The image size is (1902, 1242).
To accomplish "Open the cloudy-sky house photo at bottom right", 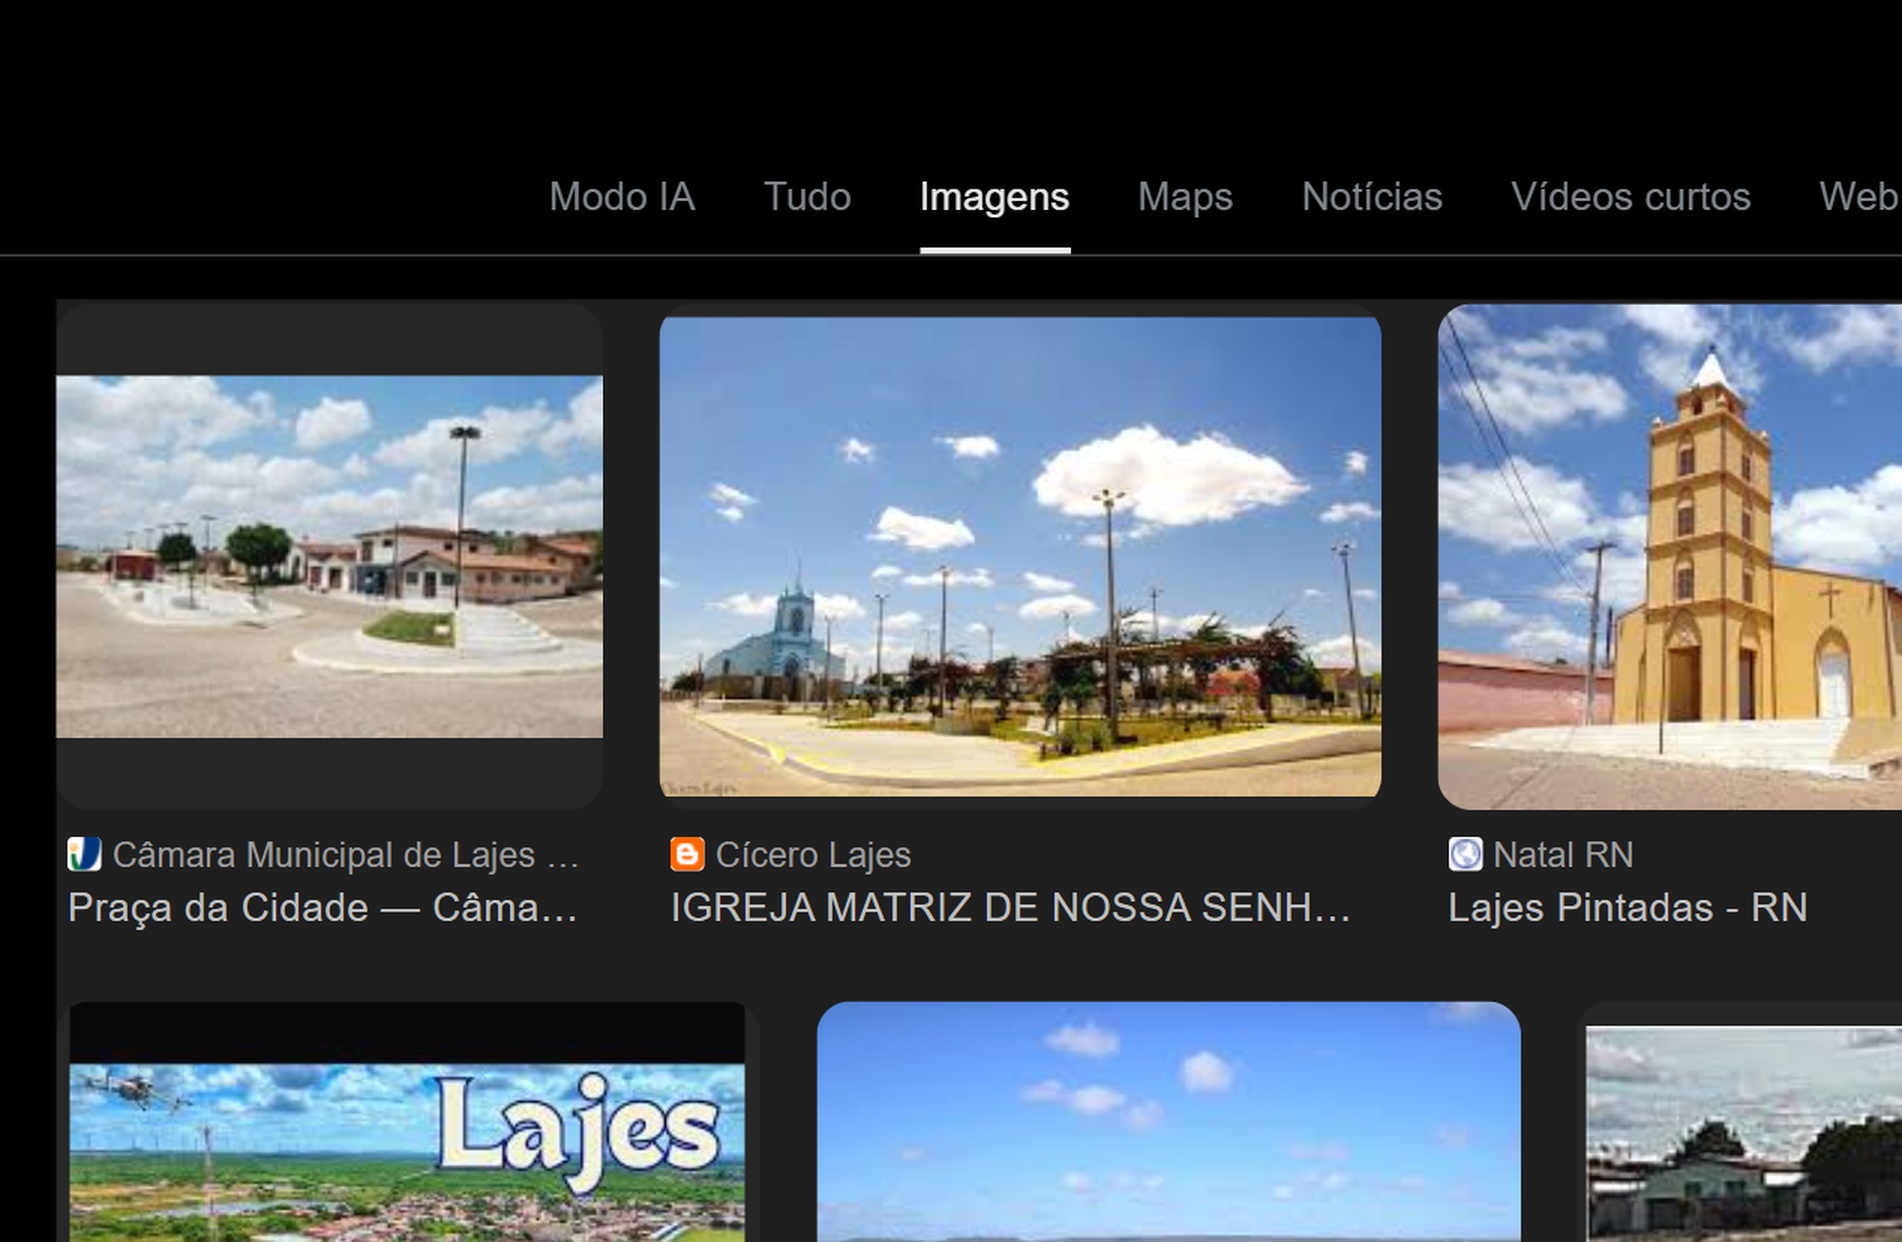I will point(1743,1135).
